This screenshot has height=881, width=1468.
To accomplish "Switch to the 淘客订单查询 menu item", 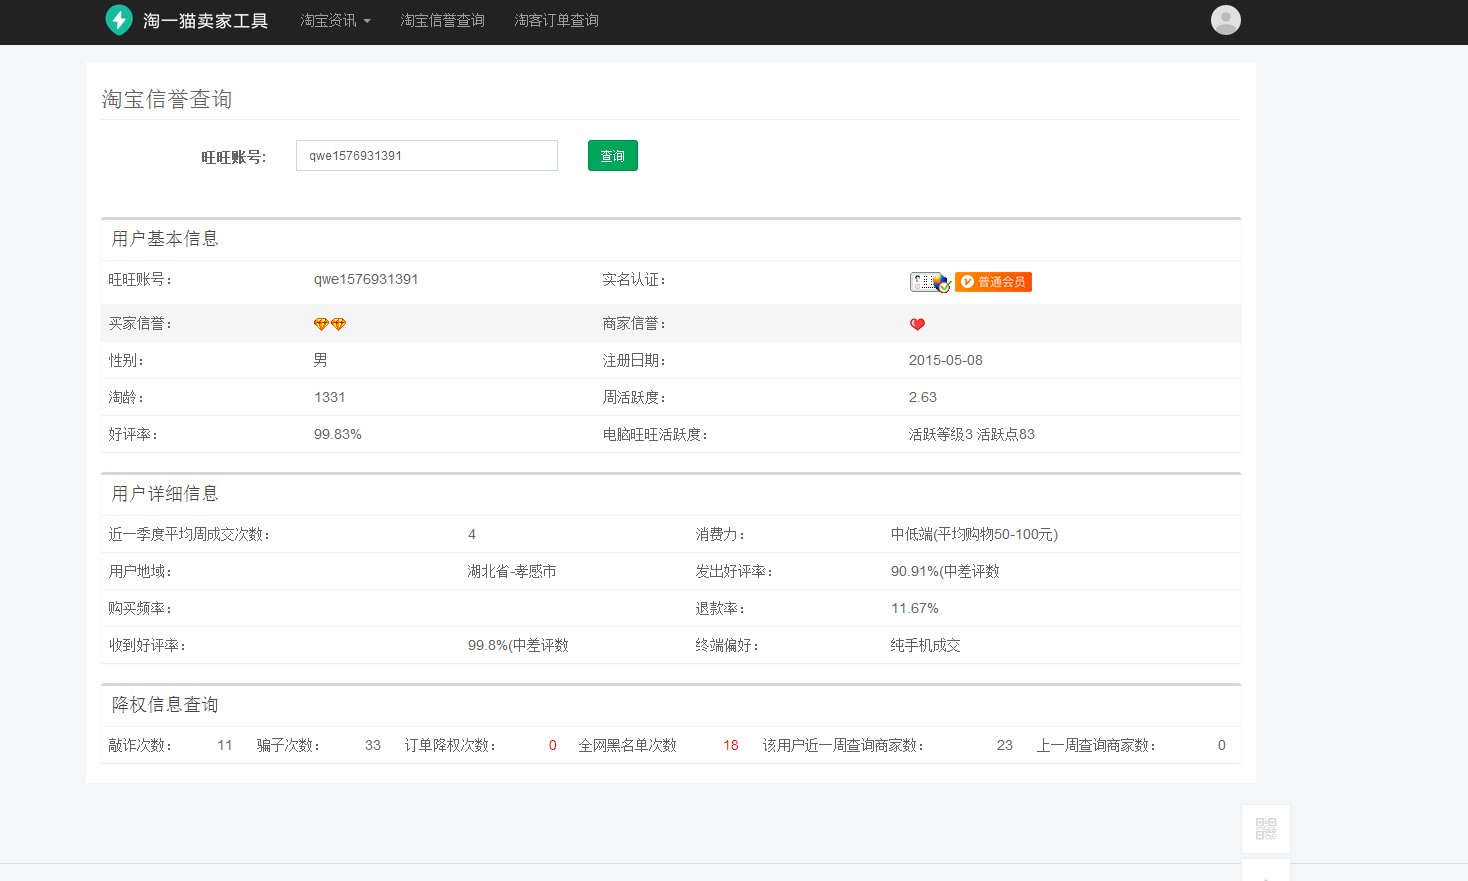I will (556, 20).
